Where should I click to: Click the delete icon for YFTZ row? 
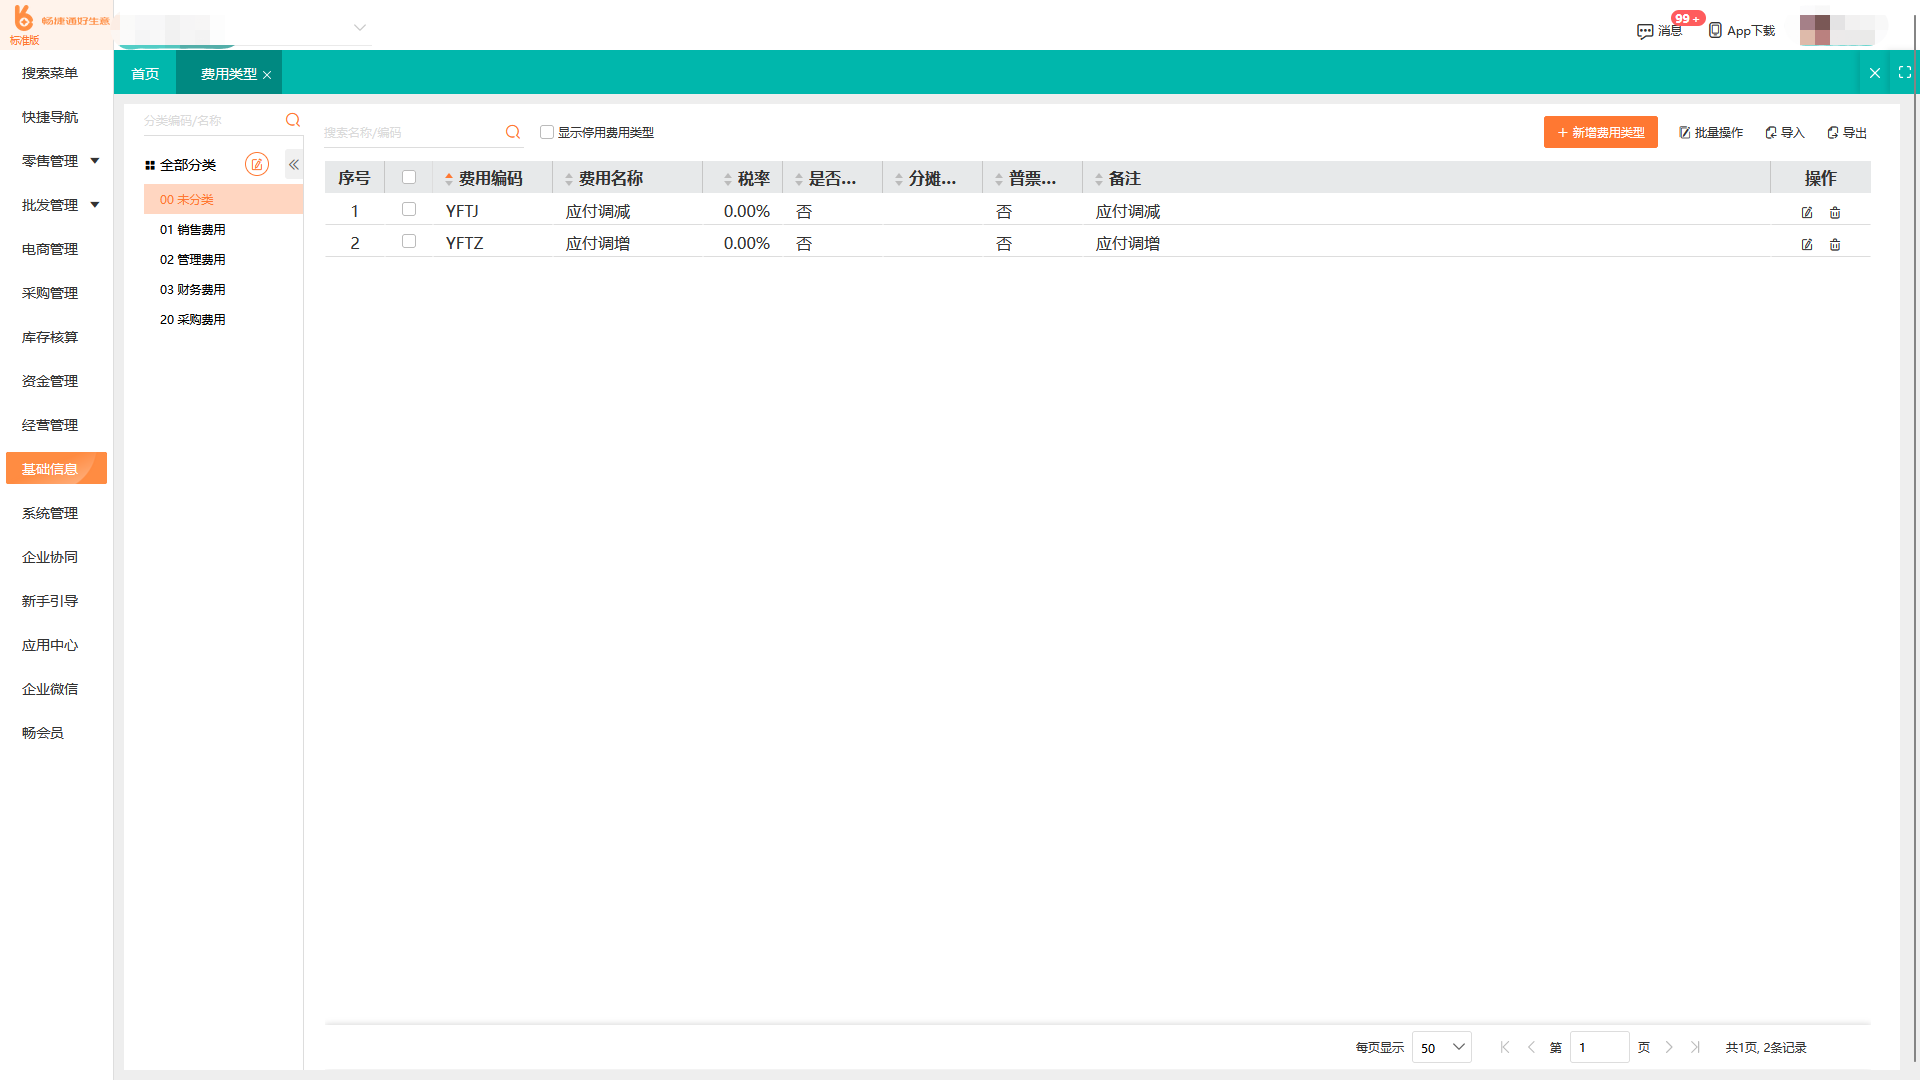tap(1836, 243)
